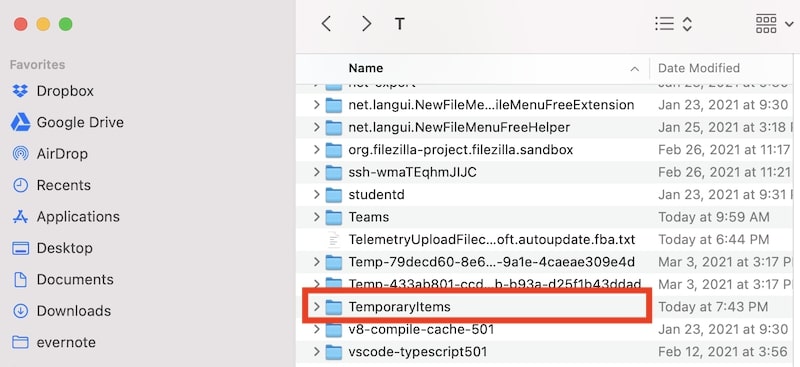Click the v8-compile-cache-501 folder icon
Viewport: 800px width, 367px height.
click(334, 329)
